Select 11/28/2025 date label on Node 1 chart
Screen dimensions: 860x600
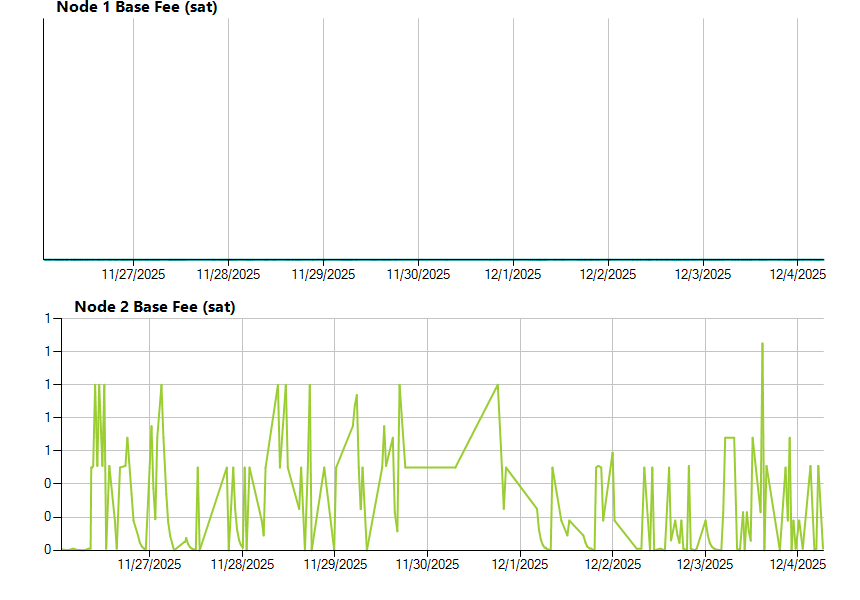[228, 274]
